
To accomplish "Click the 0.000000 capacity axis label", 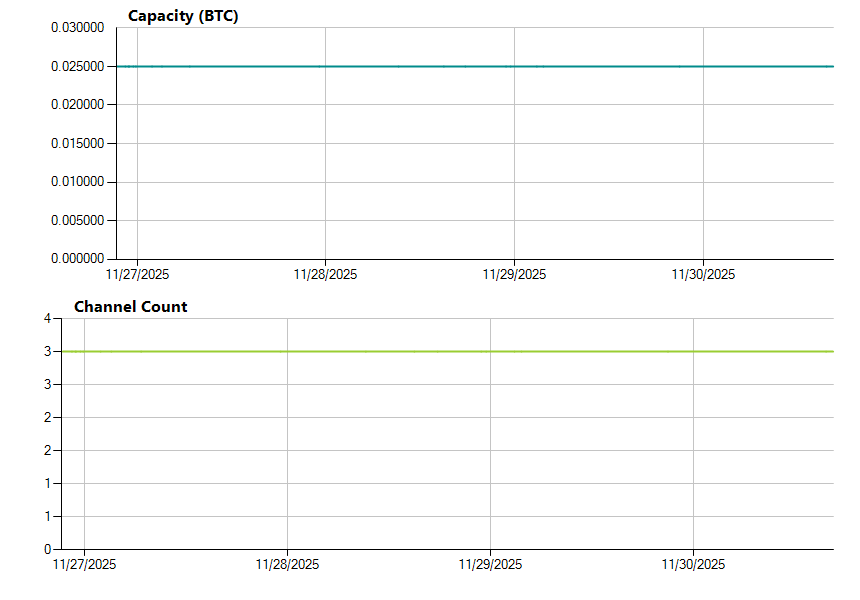I will [x=77, y=258].
